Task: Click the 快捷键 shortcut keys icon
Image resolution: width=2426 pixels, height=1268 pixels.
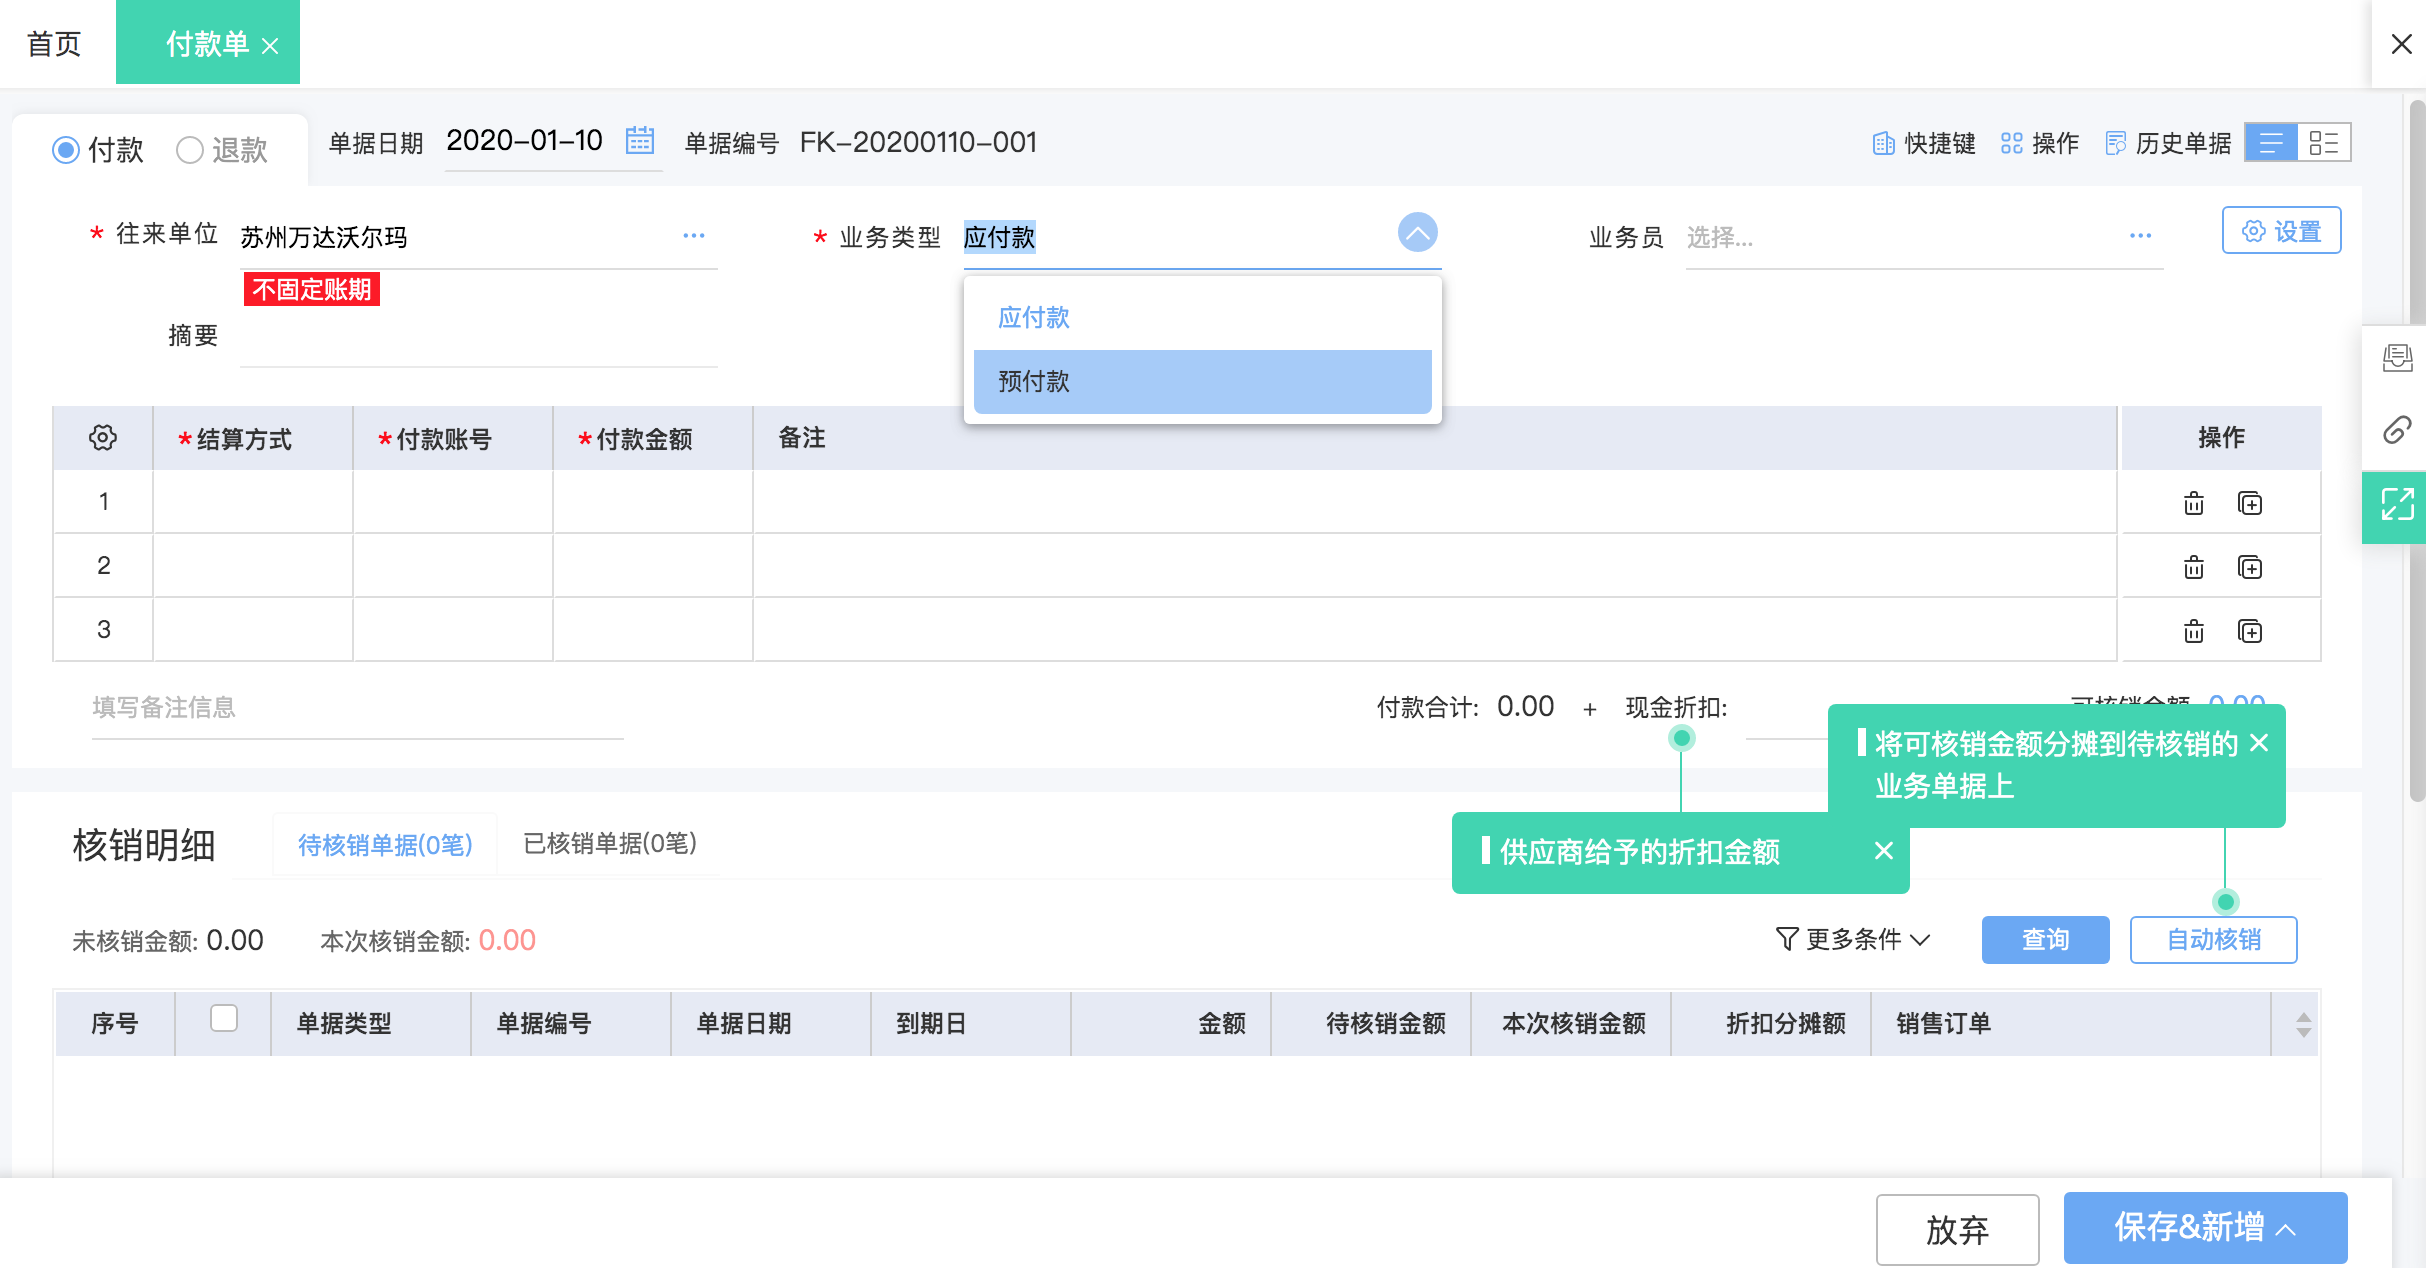Action: [x=1885, y=144]
